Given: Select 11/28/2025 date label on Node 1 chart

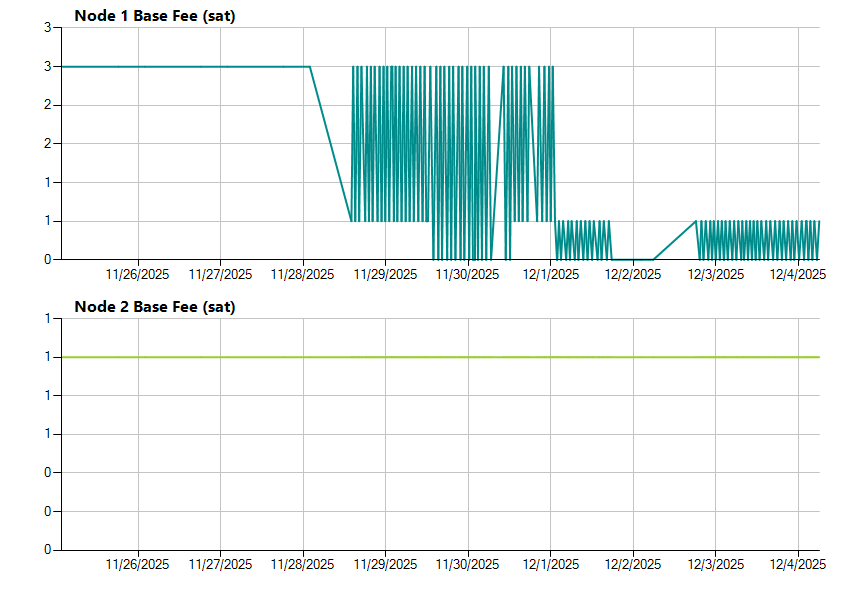Looking at the screenshot, I should click(303, 274).
